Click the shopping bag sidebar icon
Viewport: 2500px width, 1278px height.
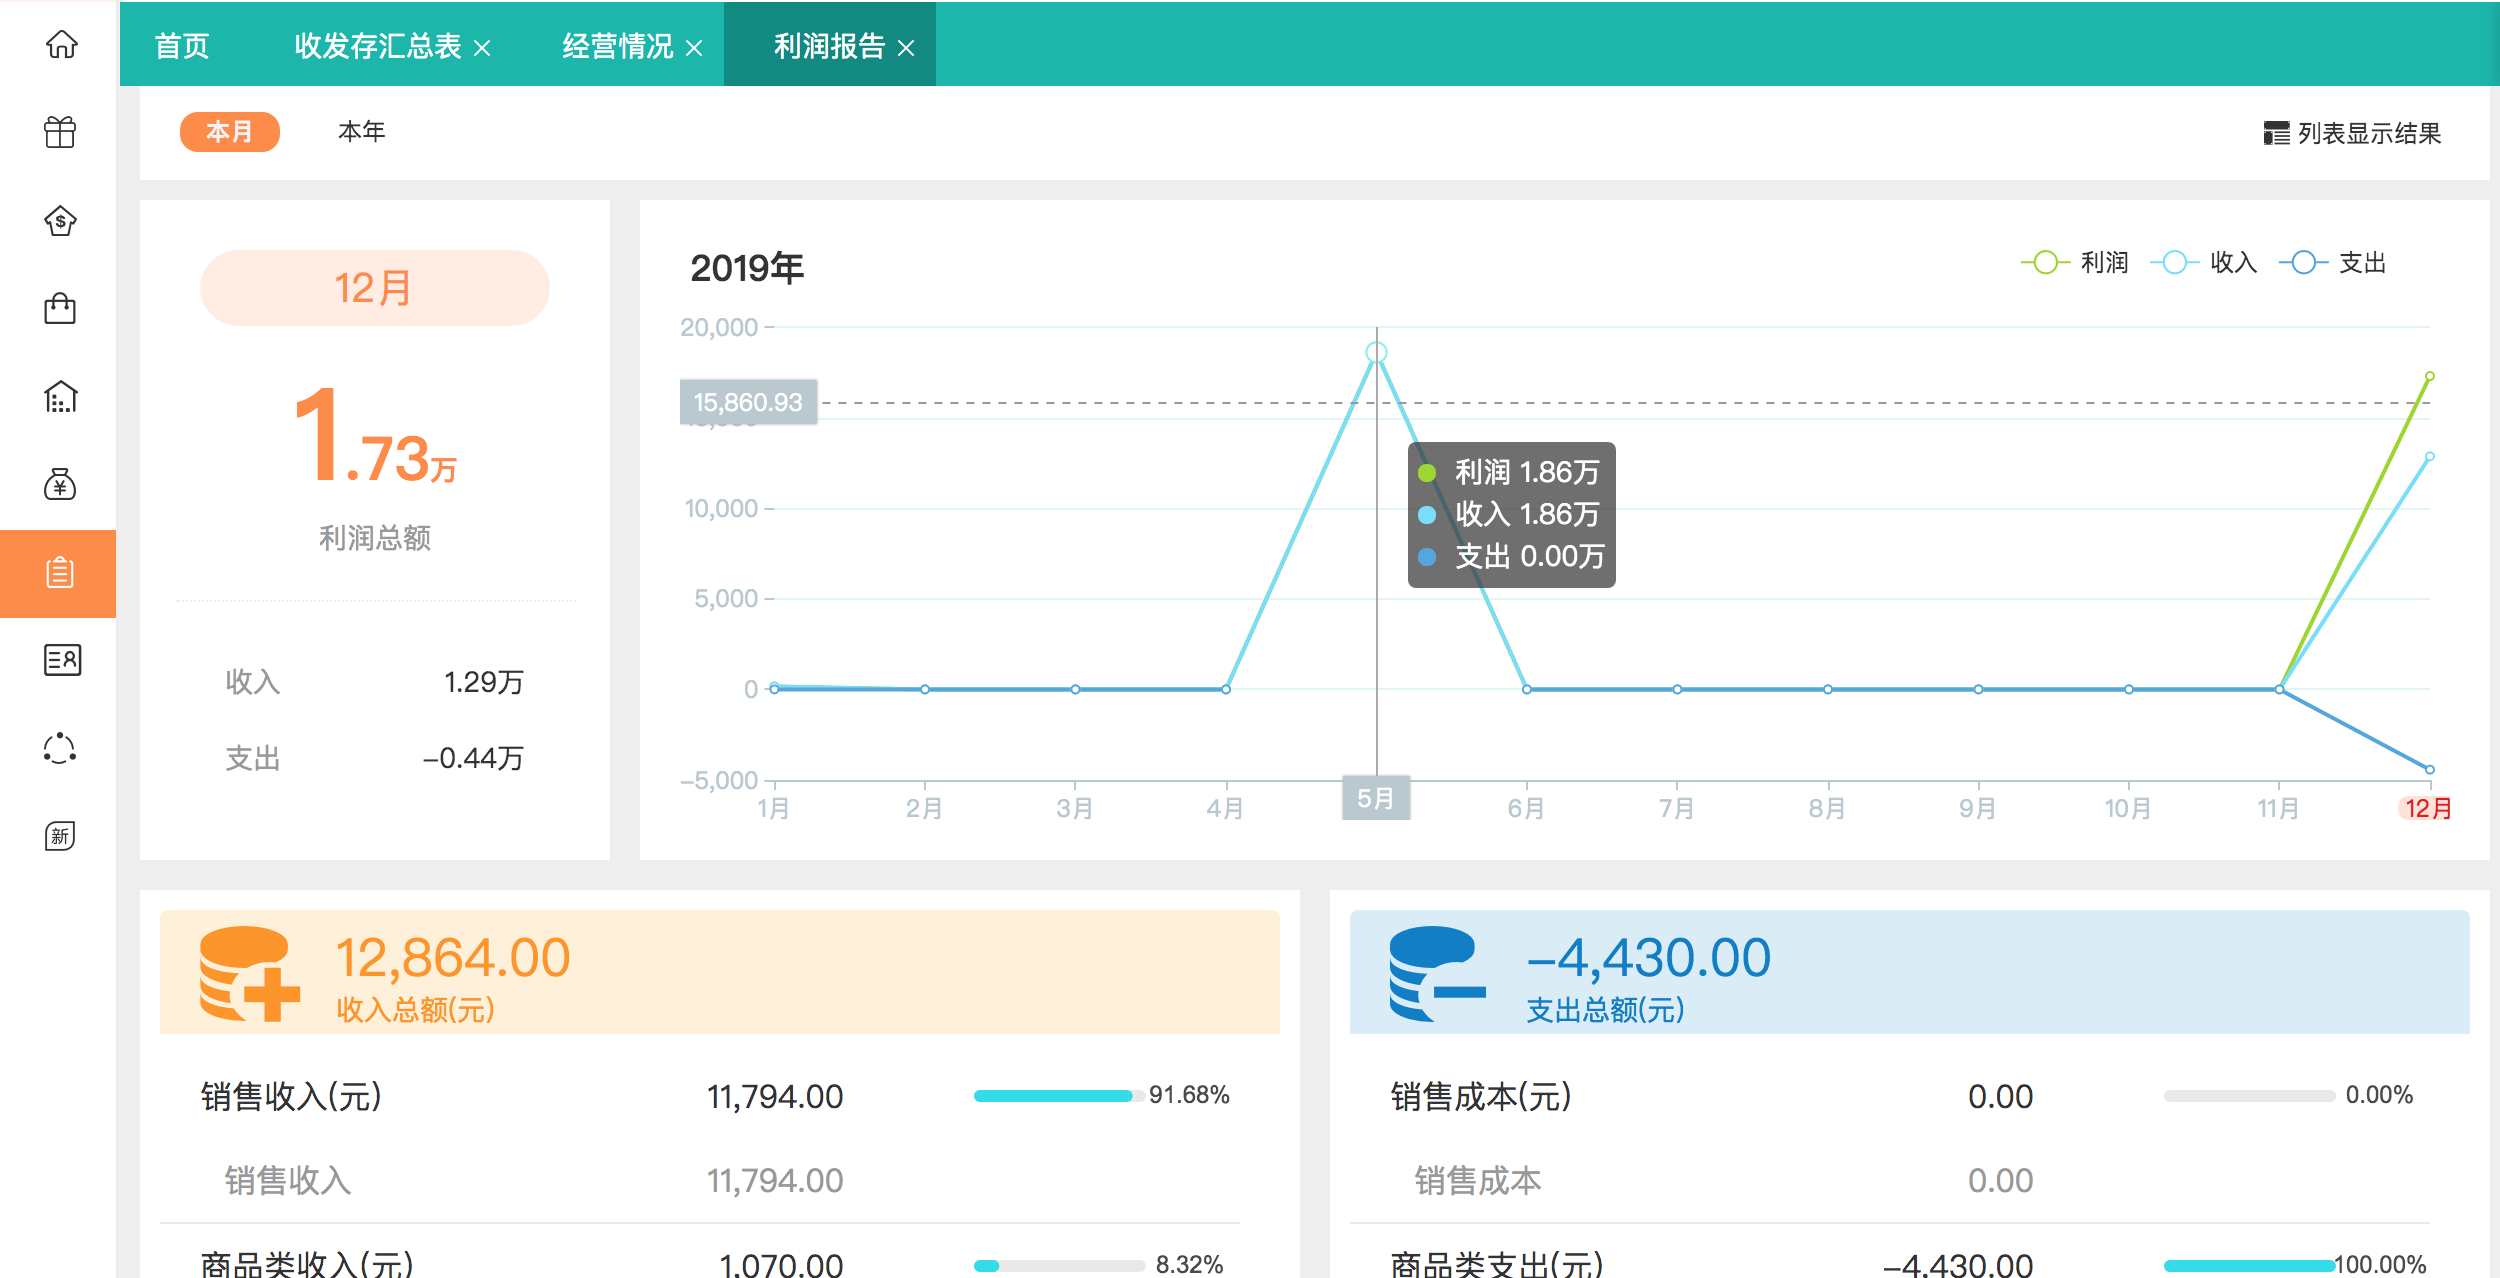[62, 306]
